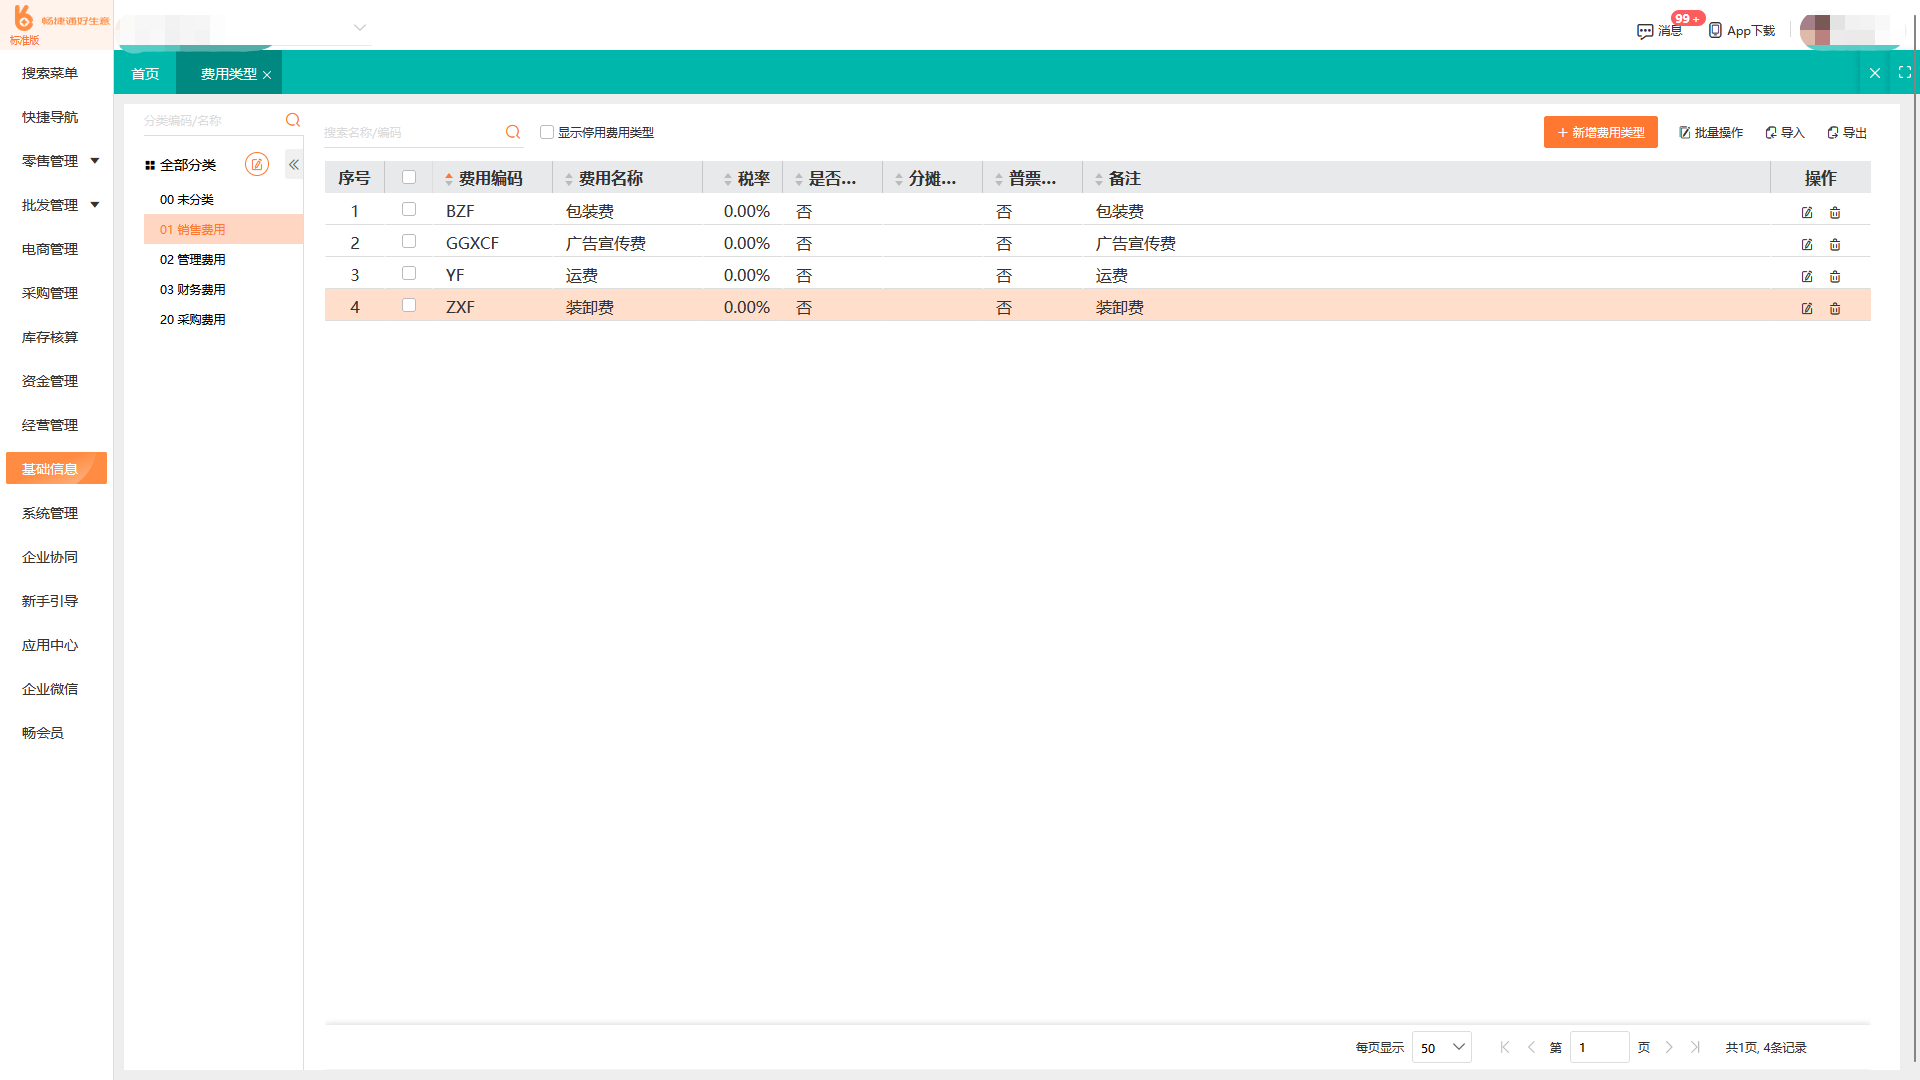
Task: Switch to 首页 tab
Action: pyautogui.click(x=145, y=73)
